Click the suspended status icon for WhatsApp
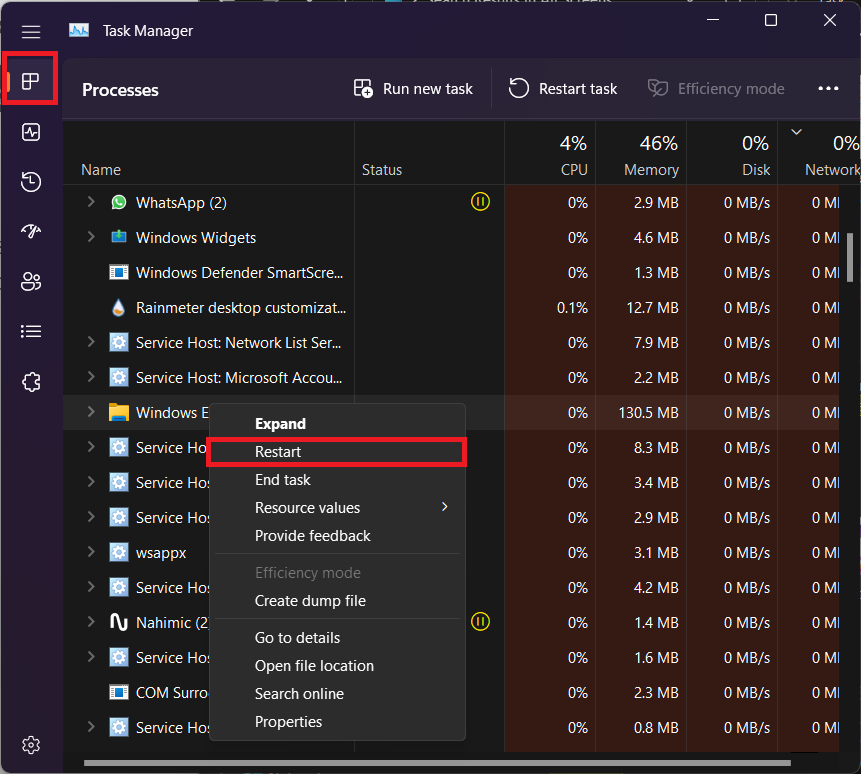 tap(480, 201)
